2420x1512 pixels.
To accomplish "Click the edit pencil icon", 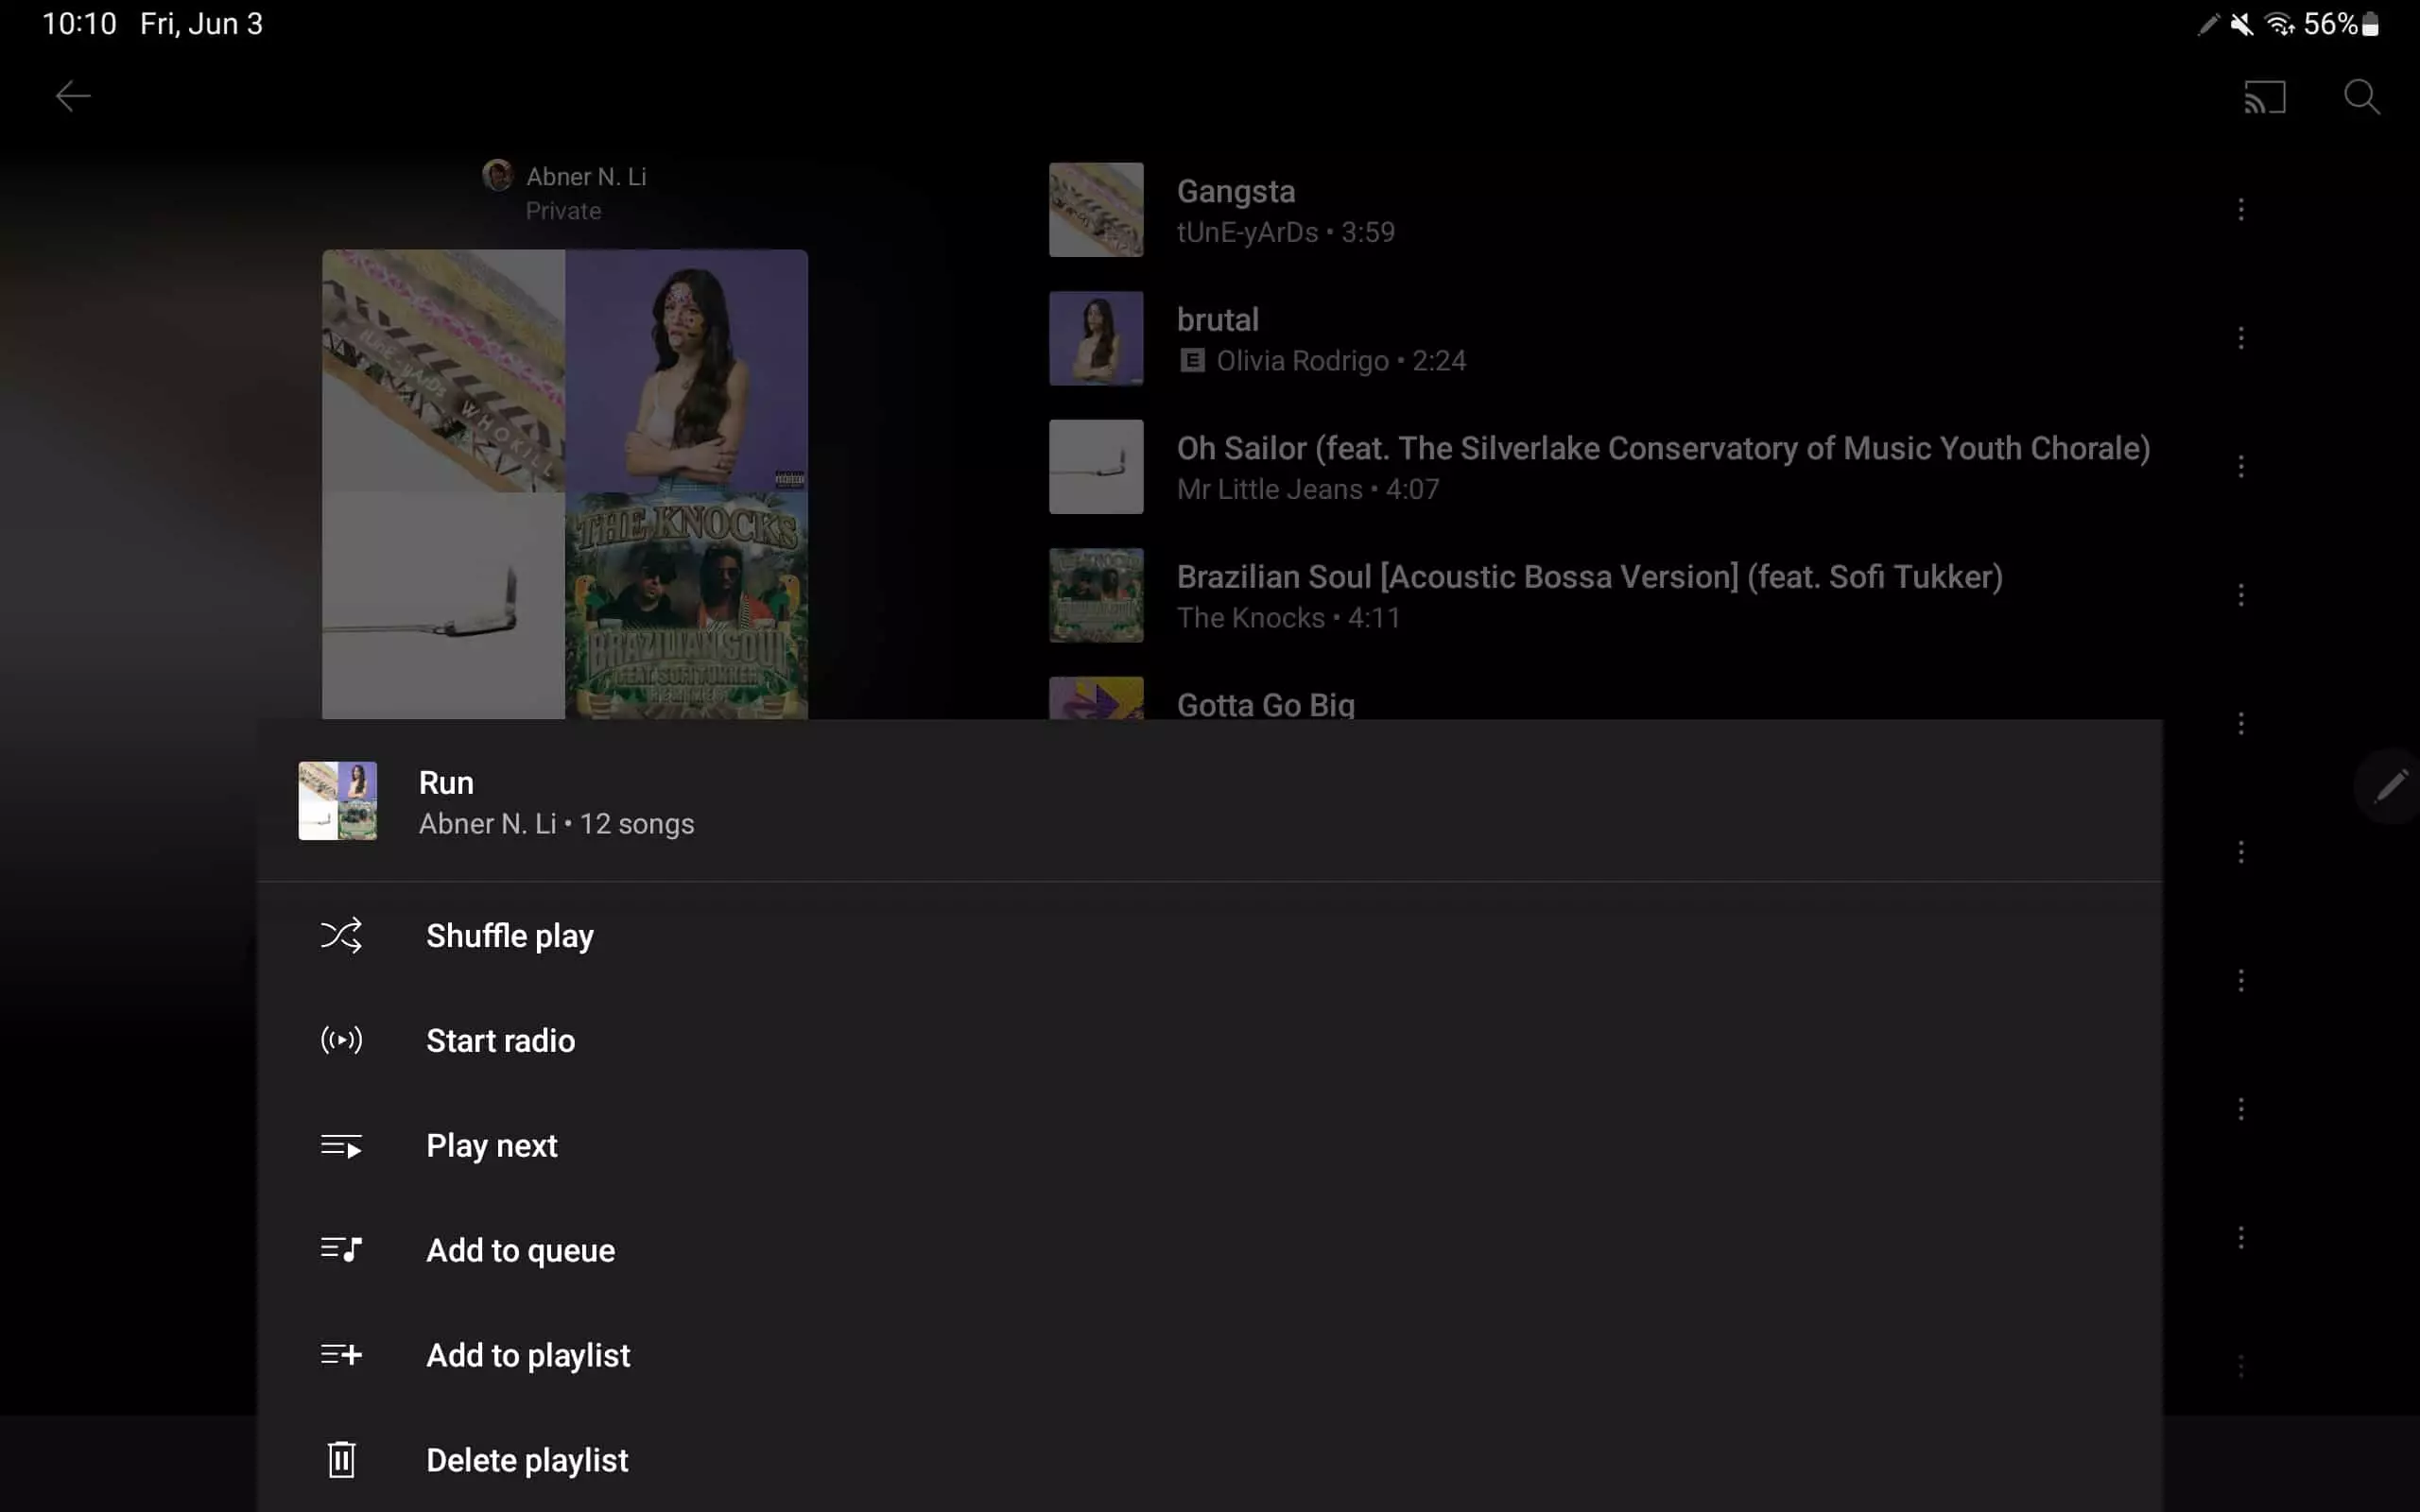I will coord(2387,783).
